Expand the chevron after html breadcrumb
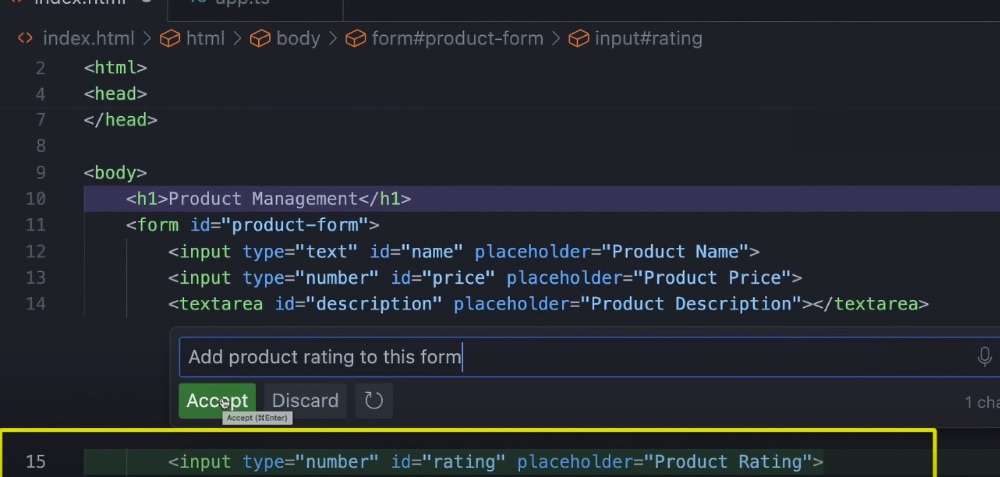 (237, 39)
